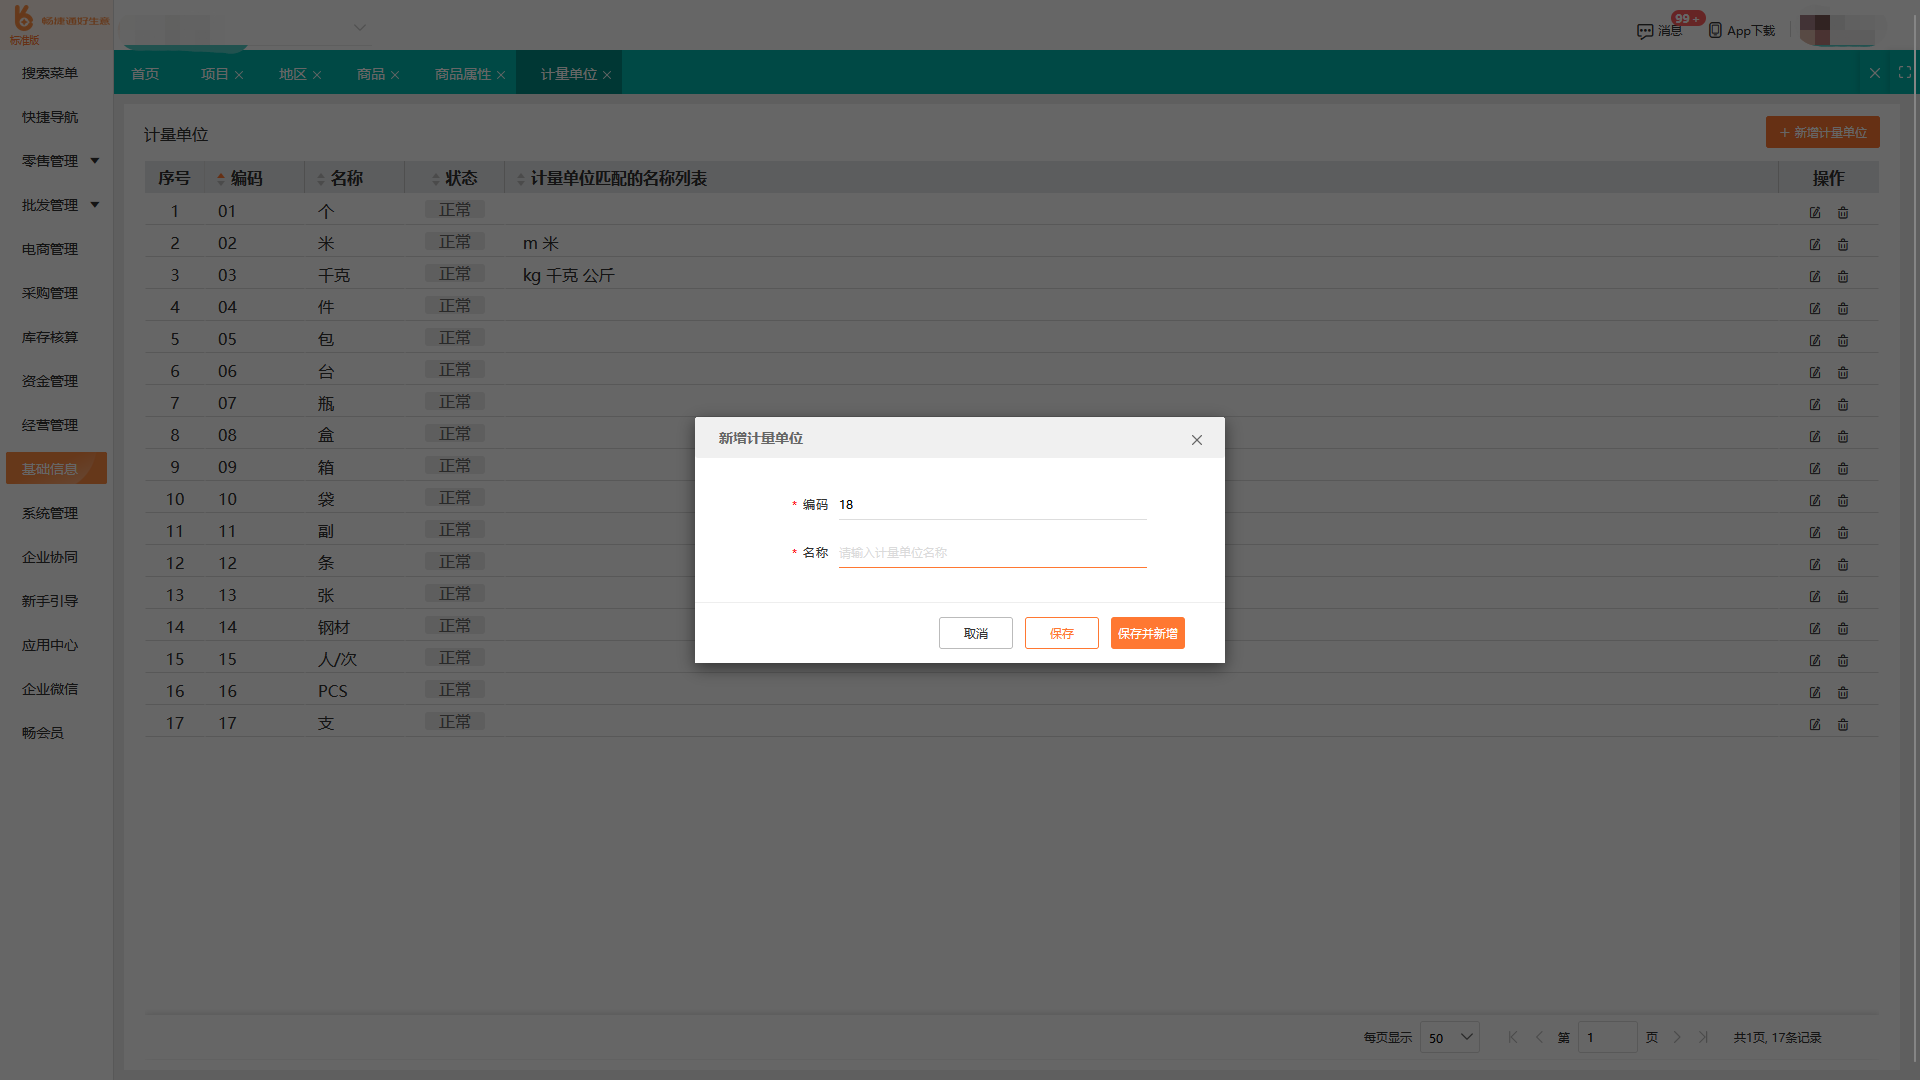Select page size 50 dropdown
Viewport: 1920px width, 1080px height.
[1448, 1038]
